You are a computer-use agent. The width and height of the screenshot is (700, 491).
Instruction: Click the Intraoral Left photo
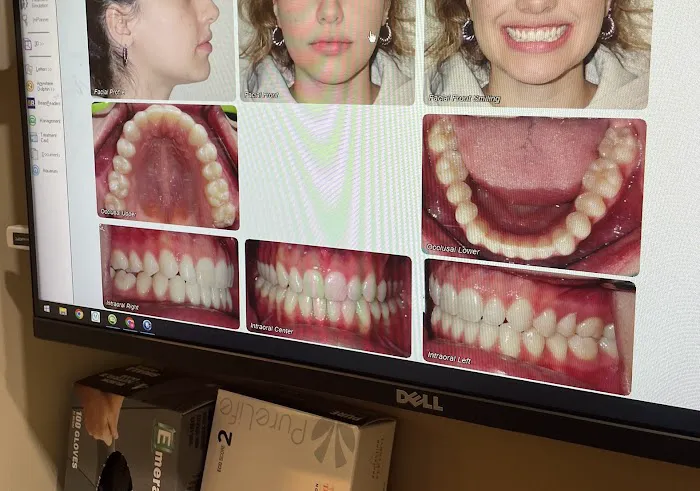point(529,323)
